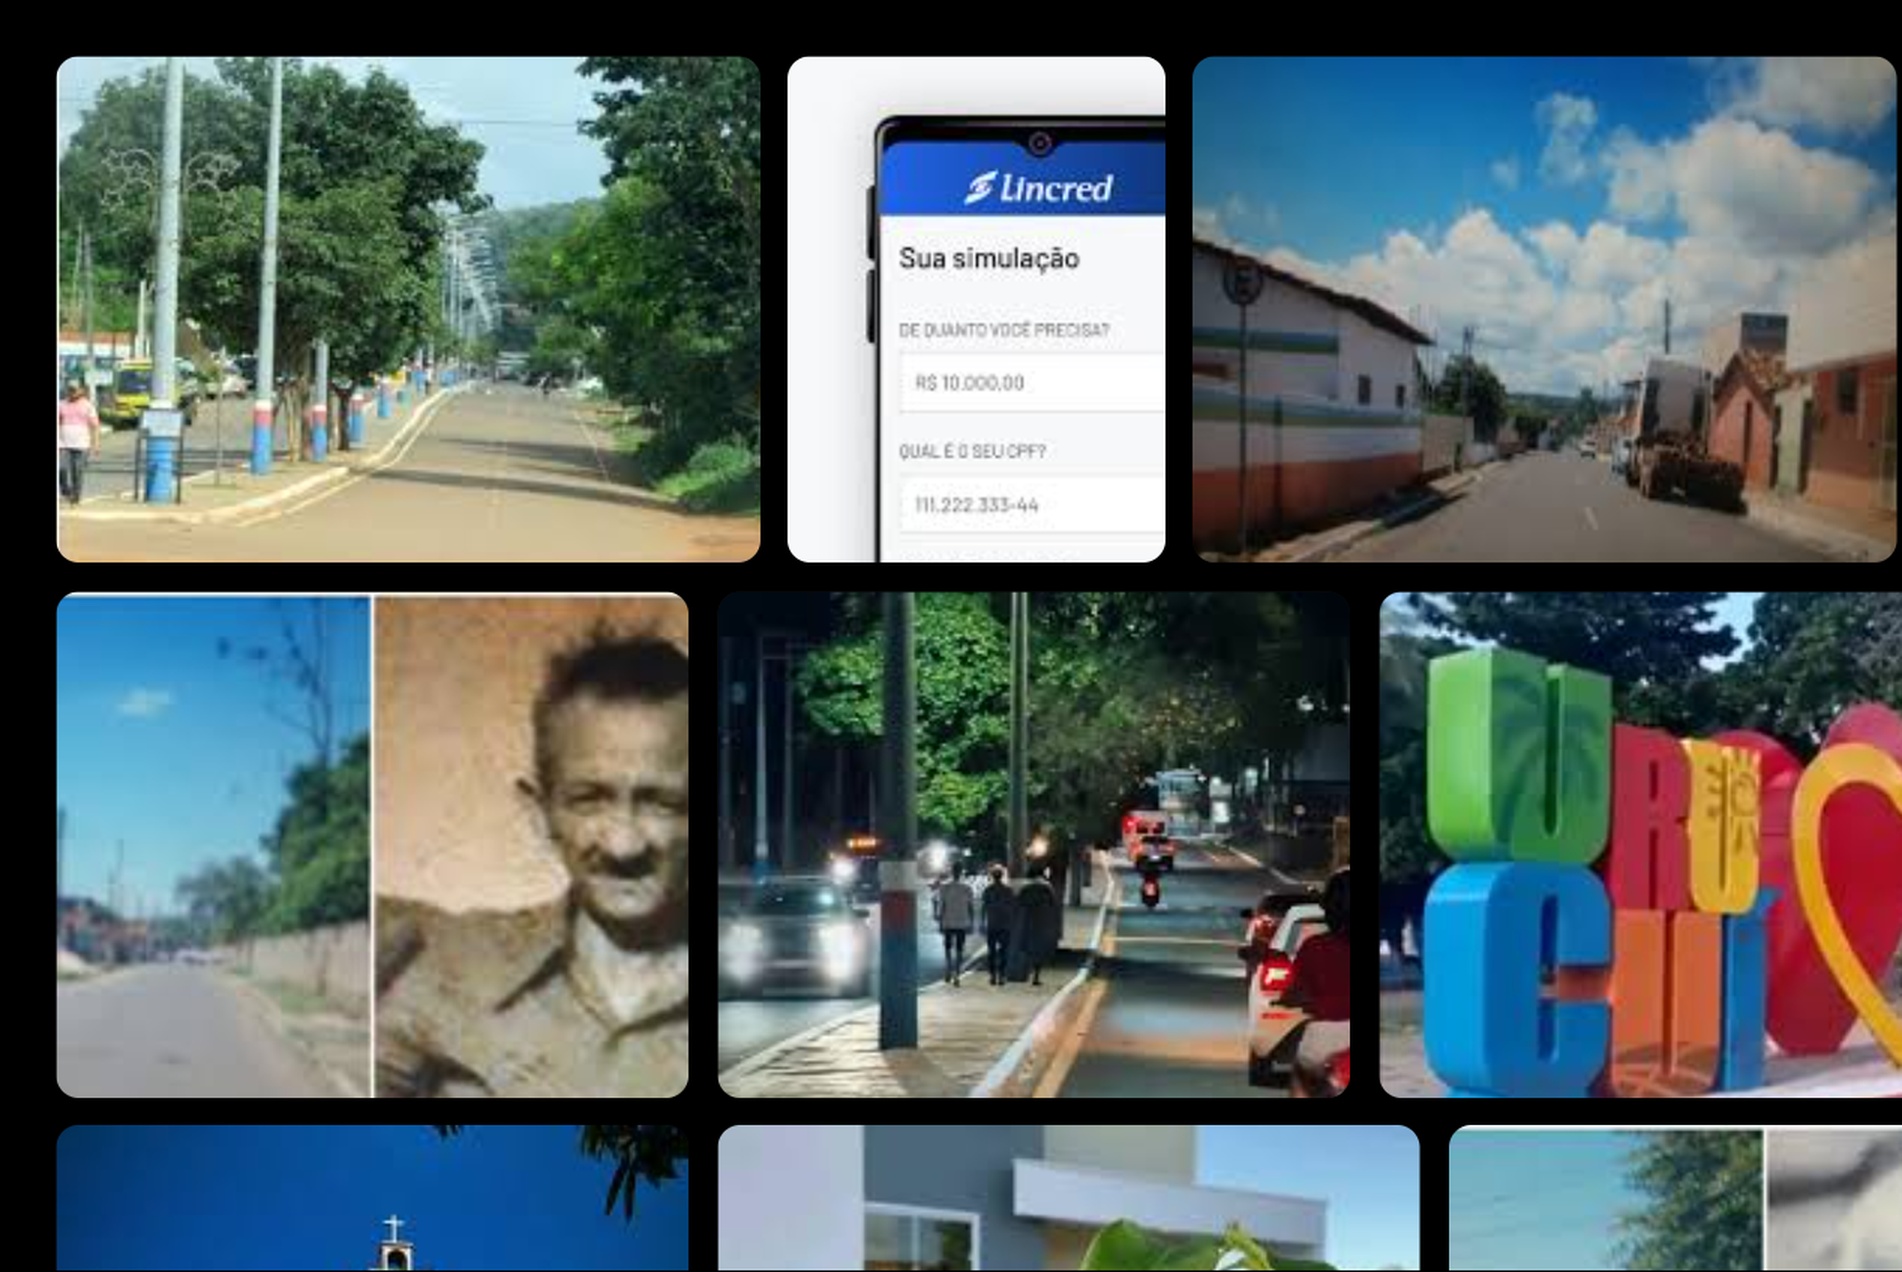
Task: Open the church cross thumbnail
Action: (372, 1198)
